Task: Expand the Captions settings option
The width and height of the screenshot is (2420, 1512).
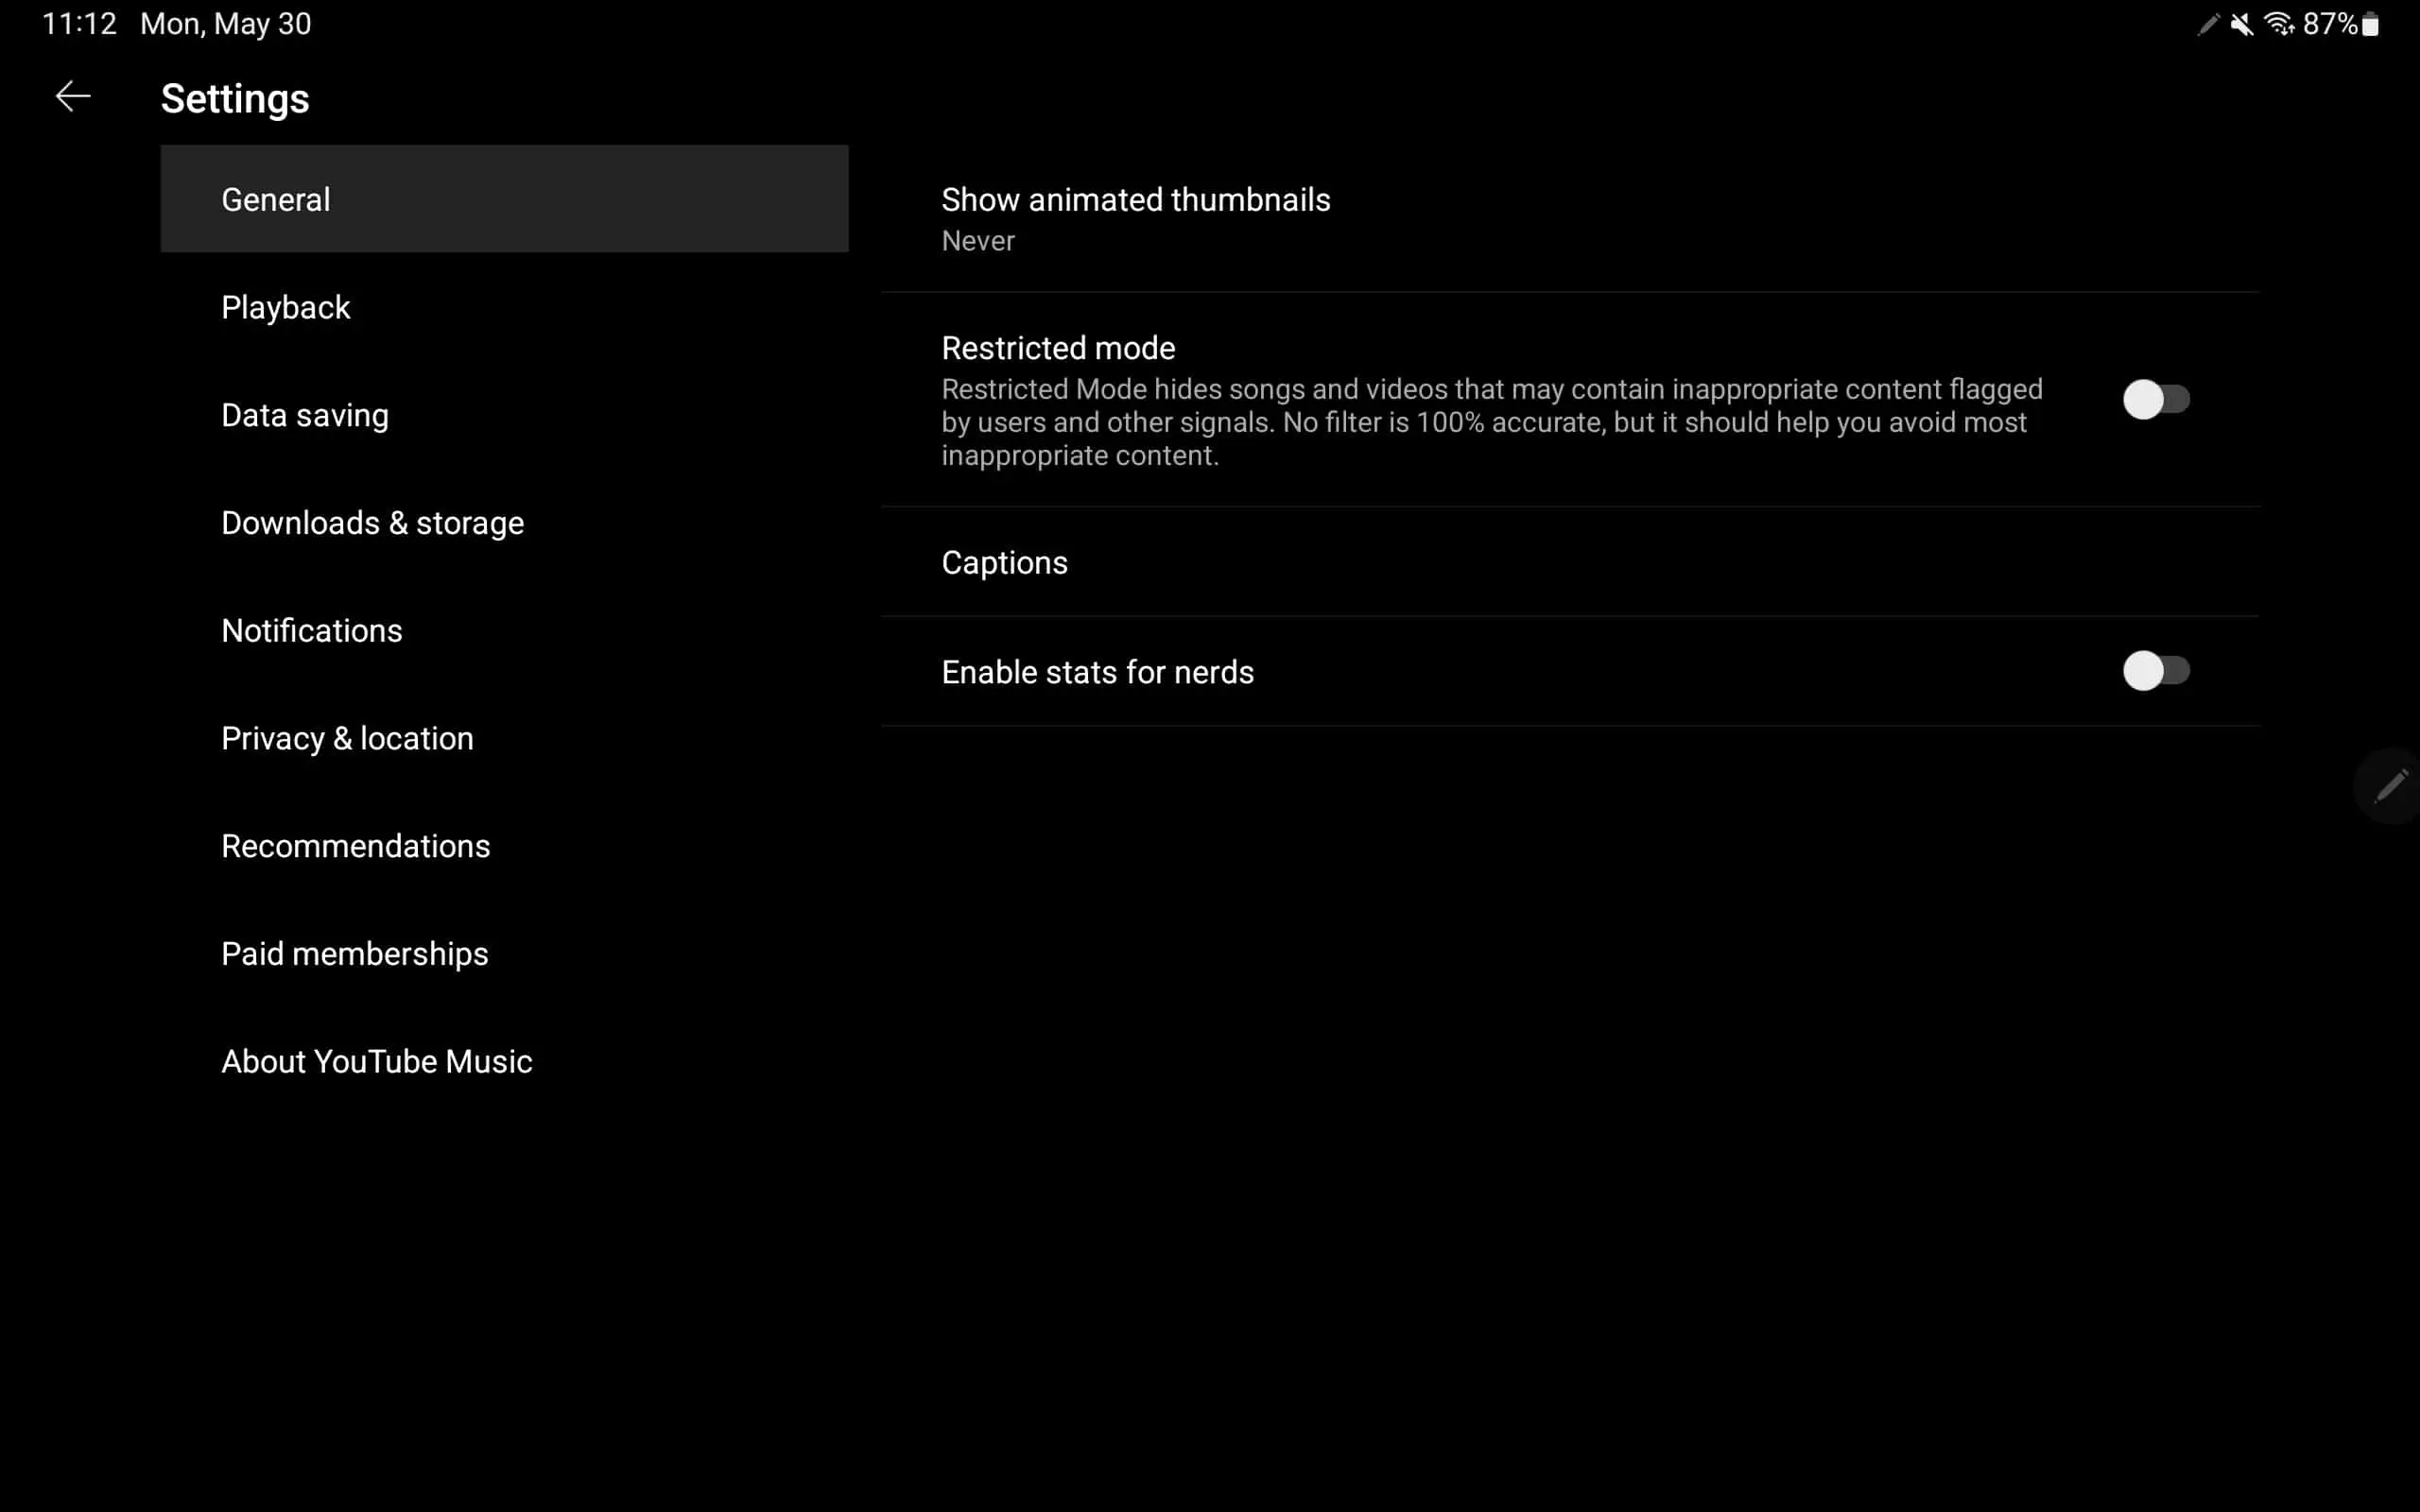Action: [1004, 562]
